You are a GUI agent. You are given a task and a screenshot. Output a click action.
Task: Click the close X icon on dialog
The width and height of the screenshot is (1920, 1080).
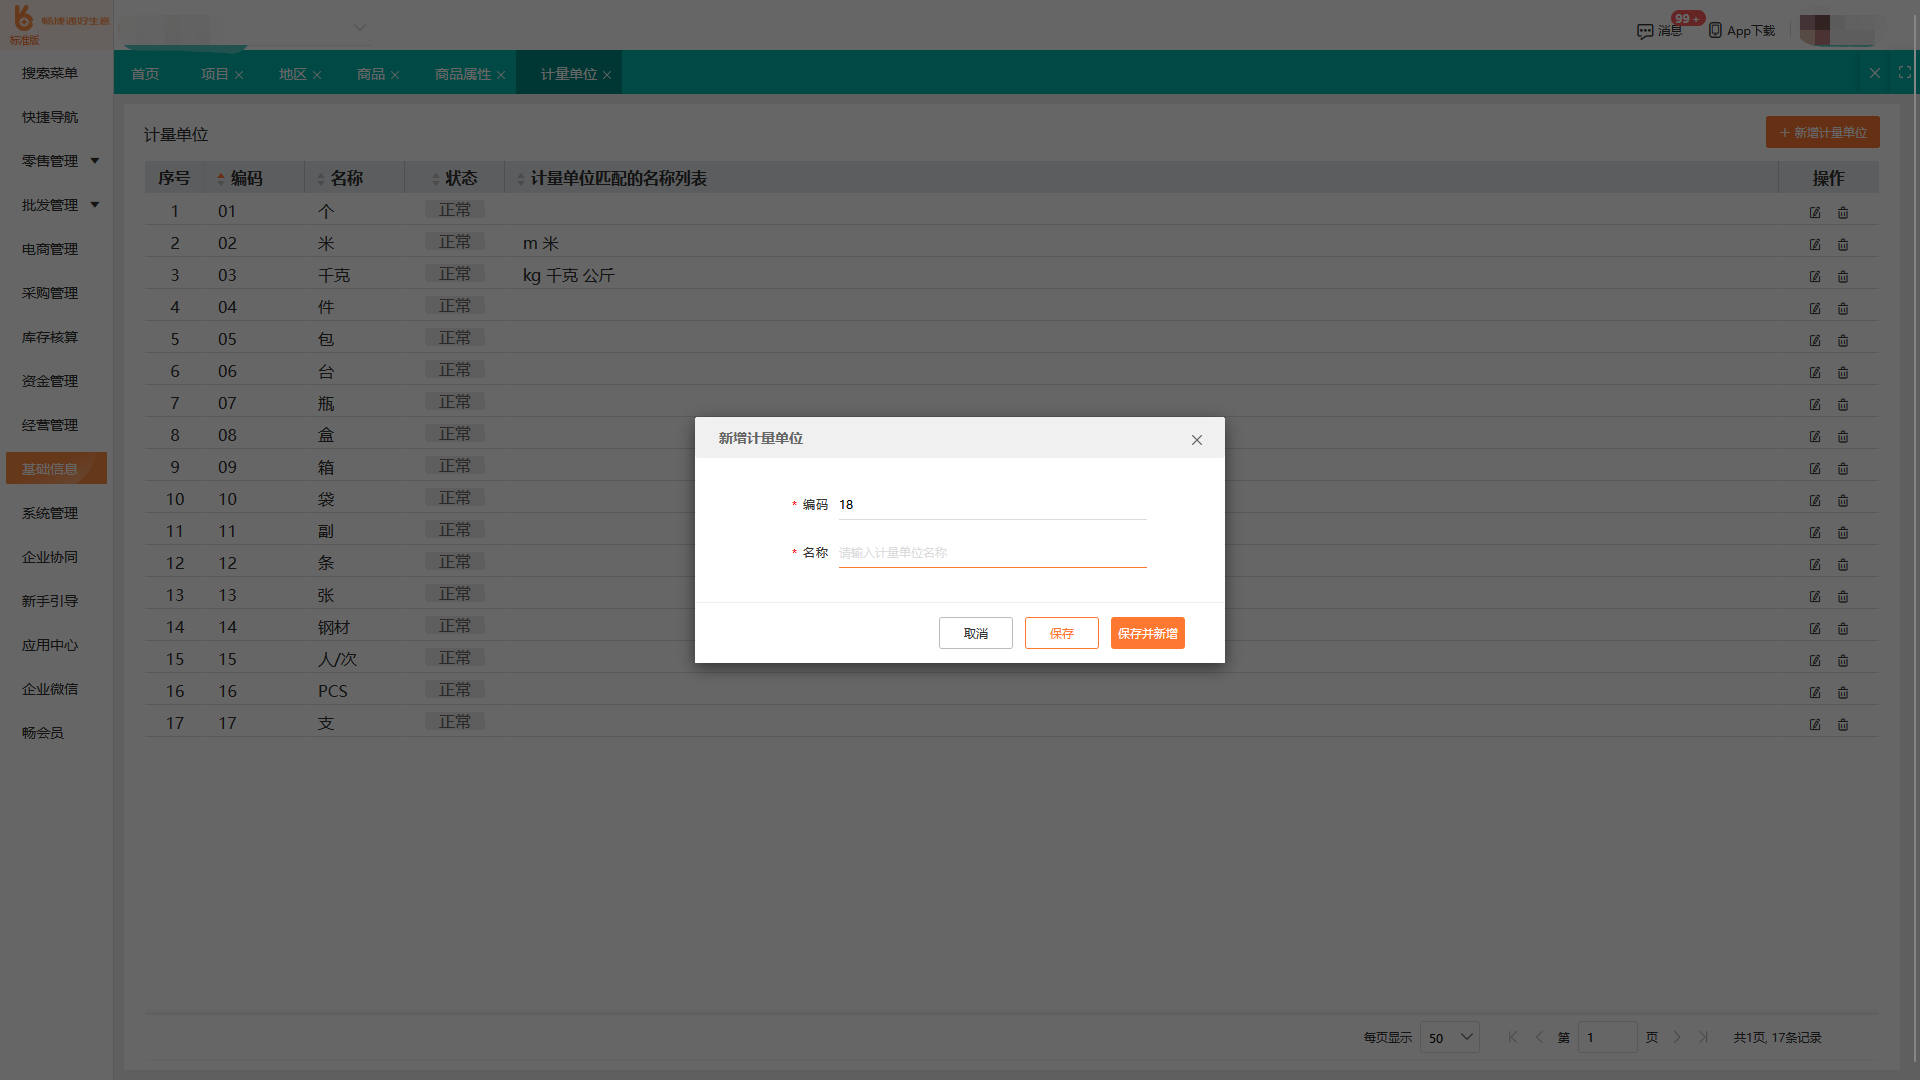1197,439
